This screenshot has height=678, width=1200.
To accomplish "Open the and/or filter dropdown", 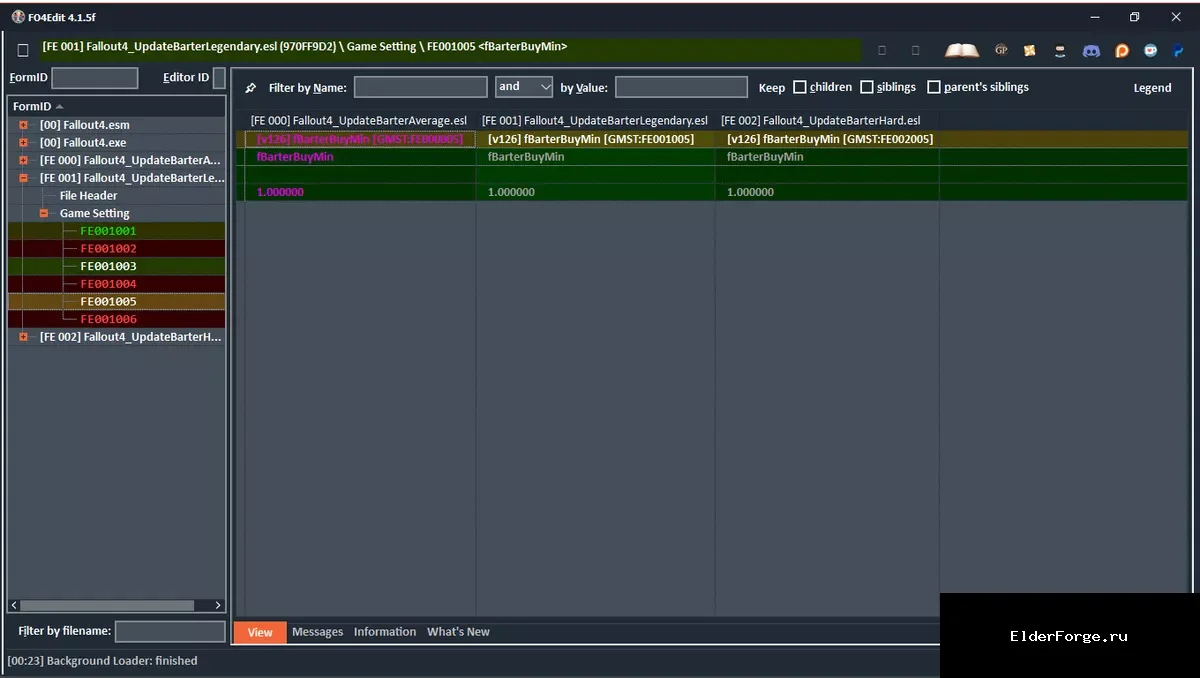I will (x=524, y=87).
